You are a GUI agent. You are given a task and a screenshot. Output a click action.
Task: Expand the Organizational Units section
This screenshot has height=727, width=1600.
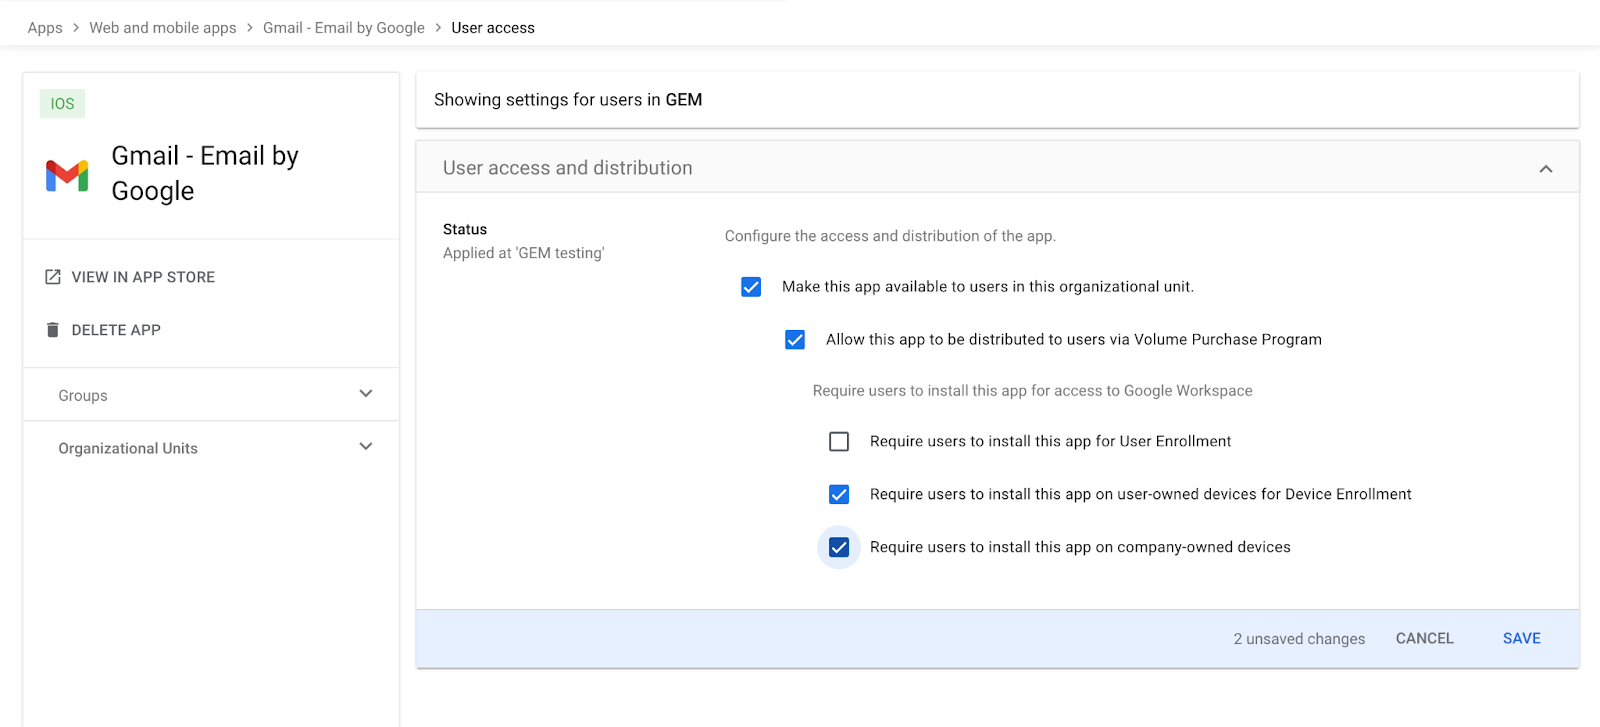pyautogui.click(x=366, y=447)
